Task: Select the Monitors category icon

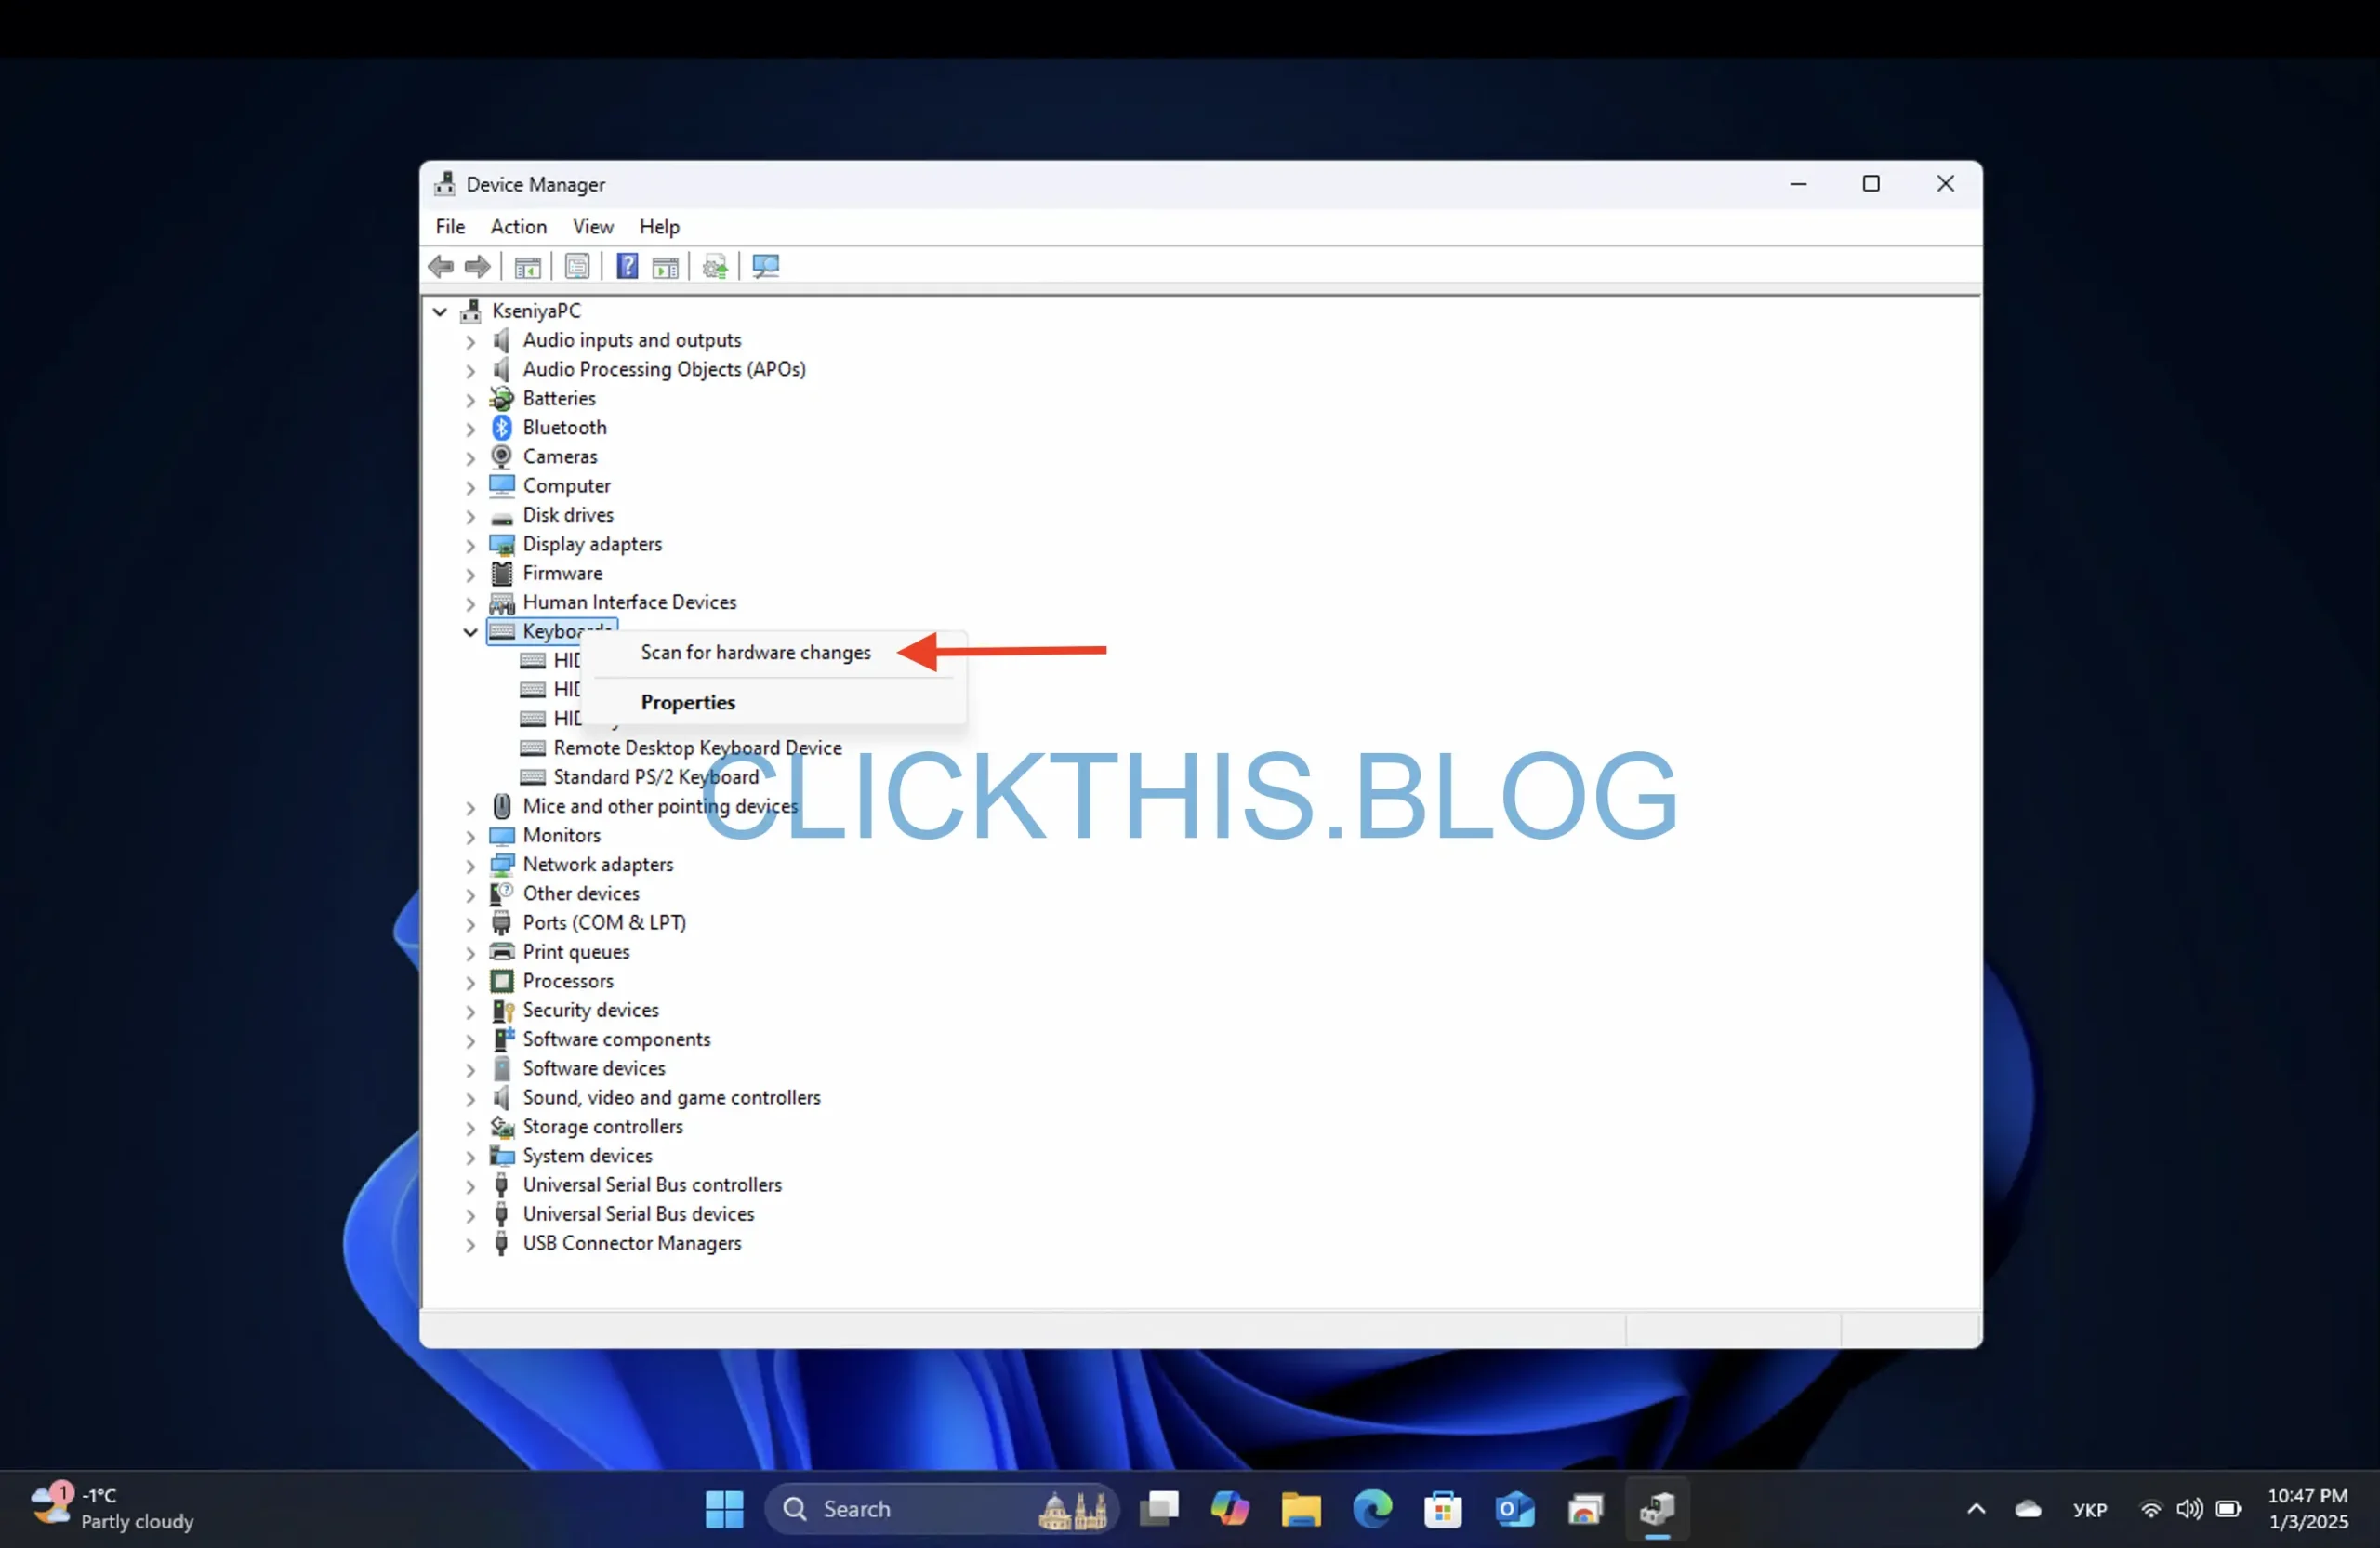Action: point(501,836)
